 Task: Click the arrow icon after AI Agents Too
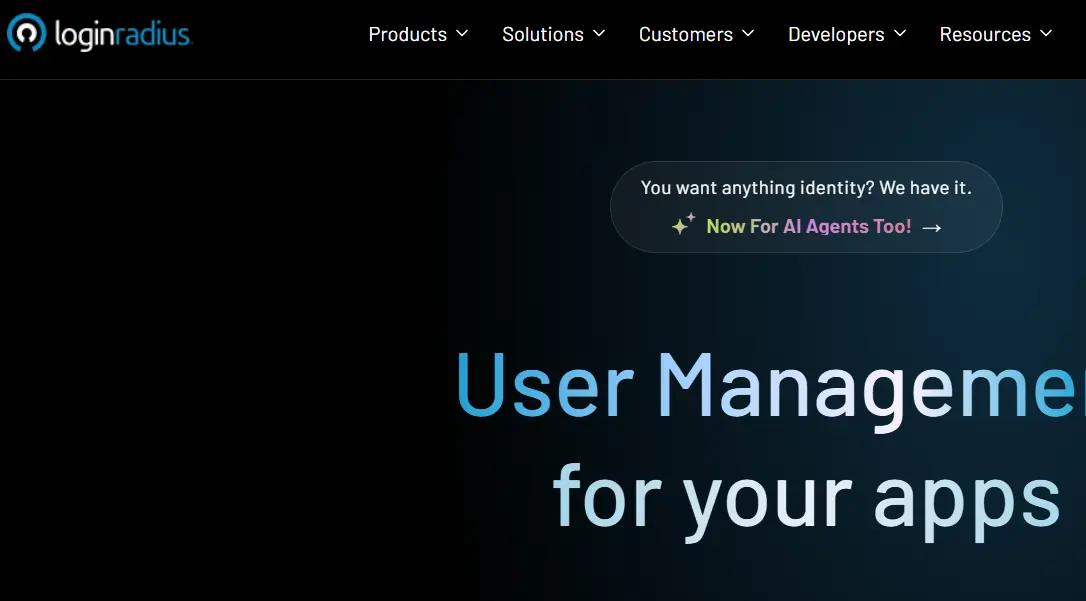click(932, 227)
